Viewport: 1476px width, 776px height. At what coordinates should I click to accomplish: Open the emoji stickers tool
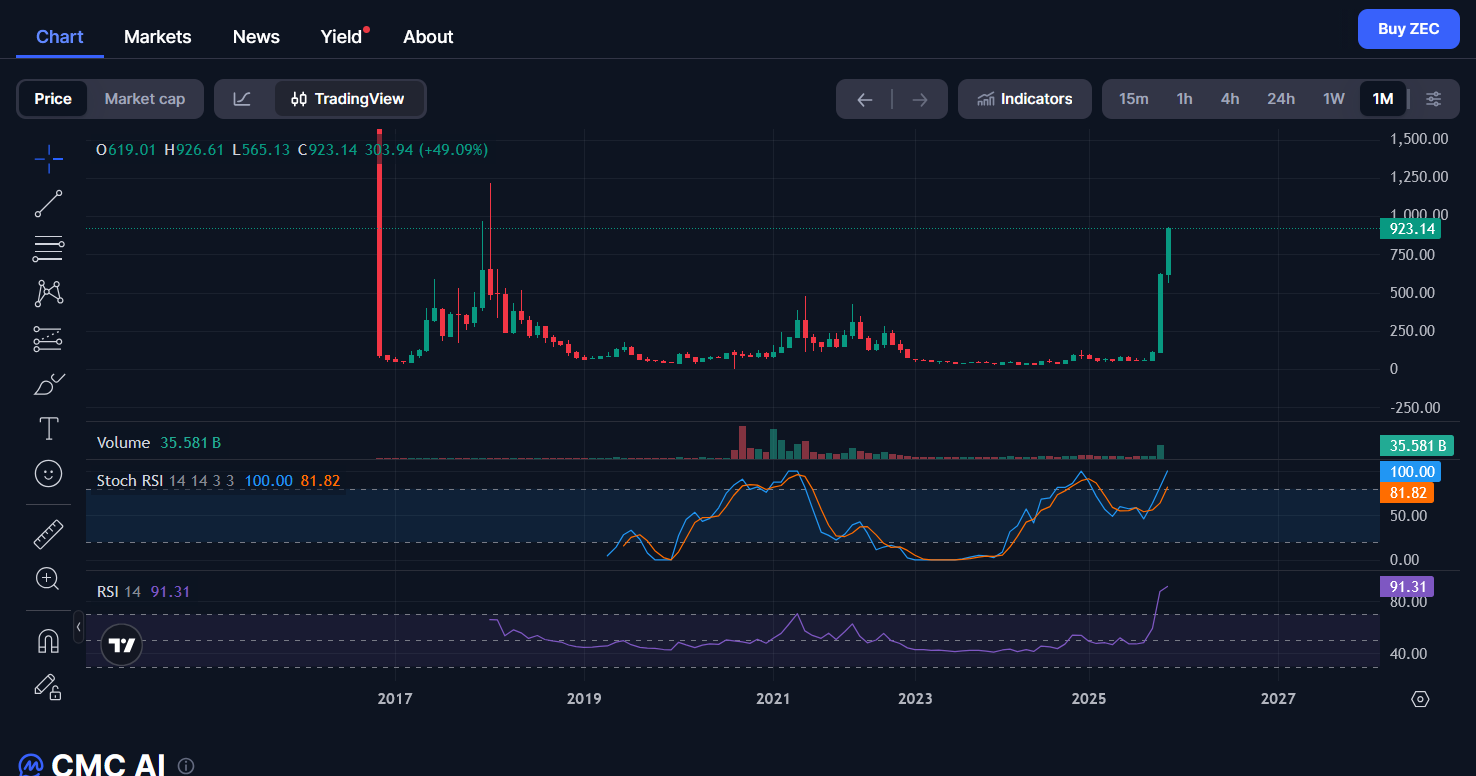click(47, 473)
